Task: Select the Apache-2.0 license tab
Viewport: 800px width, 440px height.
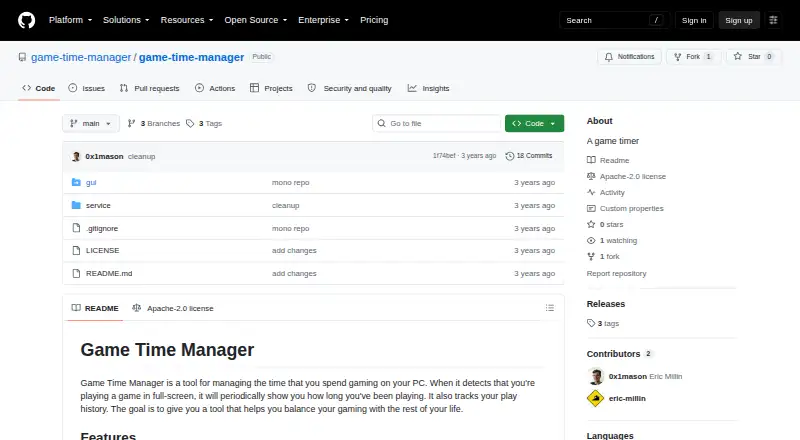Action: pyautogui.click(x=173, y=308)
